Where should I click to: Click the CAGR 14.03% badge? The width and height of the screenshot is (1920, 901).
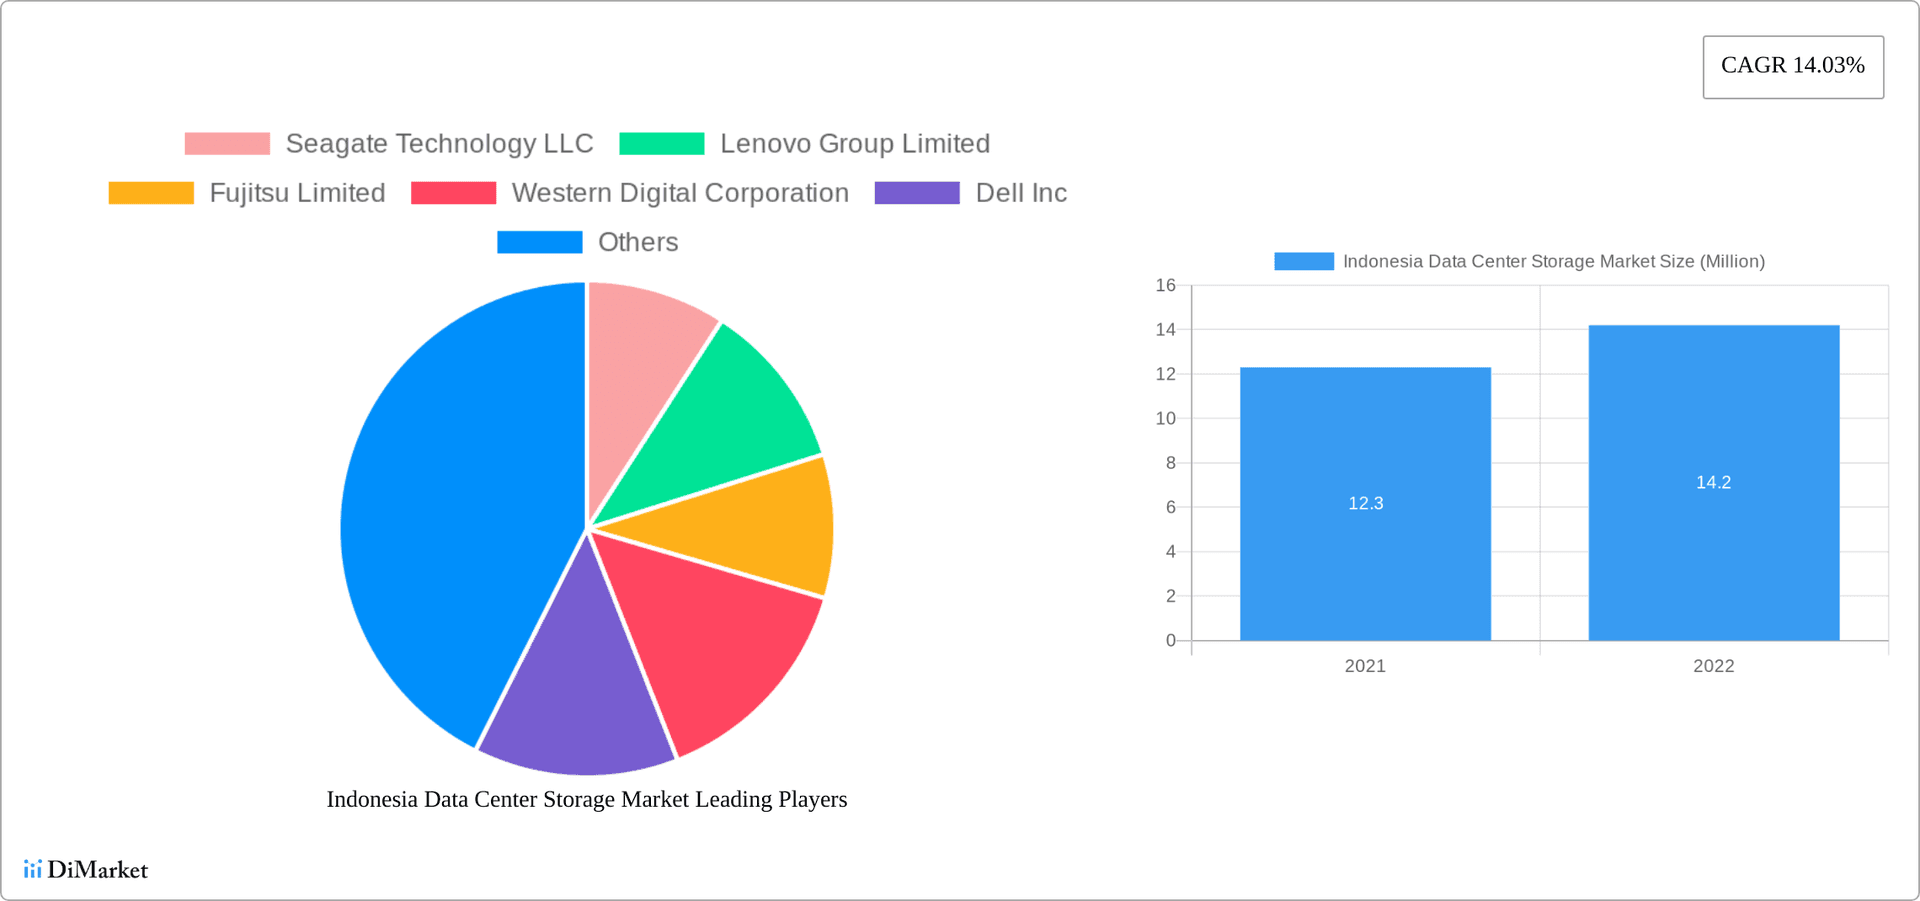point(1792,66)
